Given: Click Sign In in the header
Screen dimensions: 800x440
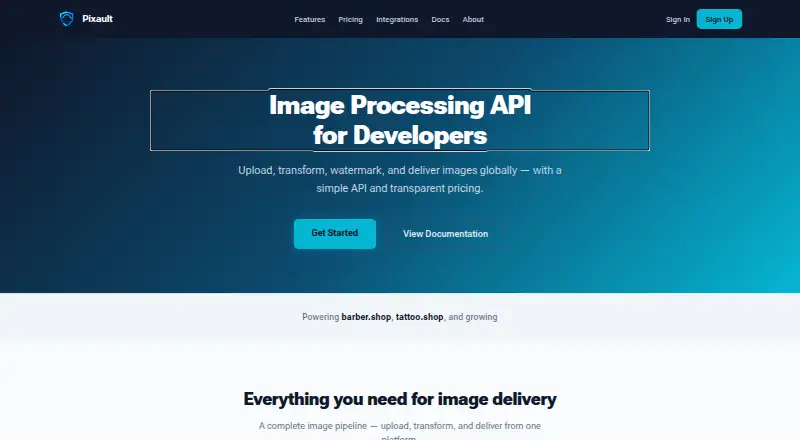Looking at the screenshot, I should pyautogui.click(x=678, y=19).
